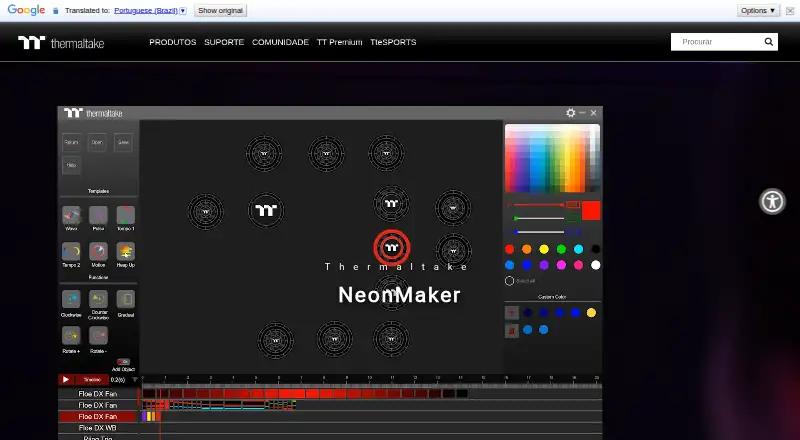This screenshot has width=800, height=440.
Task: Open the Google Translate Options dropdown
Action: (x=758, y=10)
